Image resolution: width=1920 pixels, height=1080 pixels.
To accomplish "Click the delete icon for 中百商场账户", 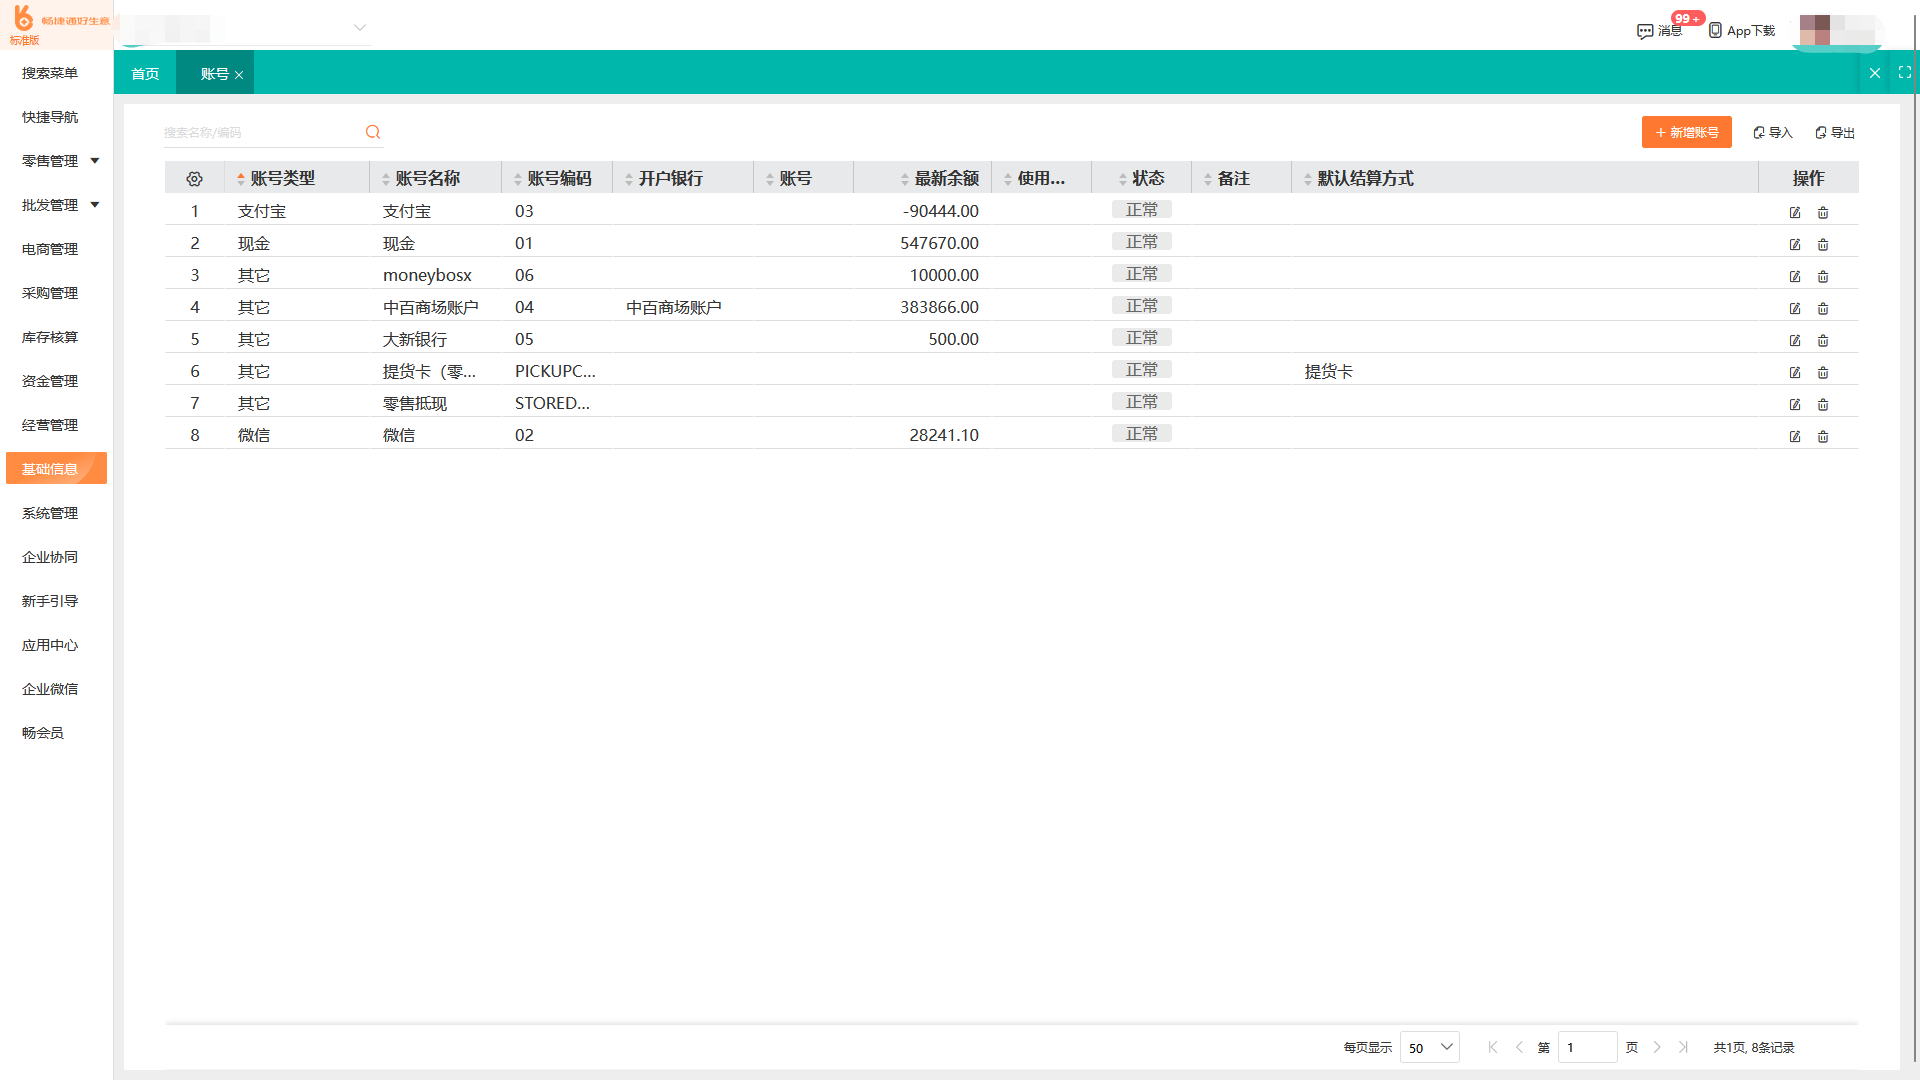I will click(x=1824, y=306).
